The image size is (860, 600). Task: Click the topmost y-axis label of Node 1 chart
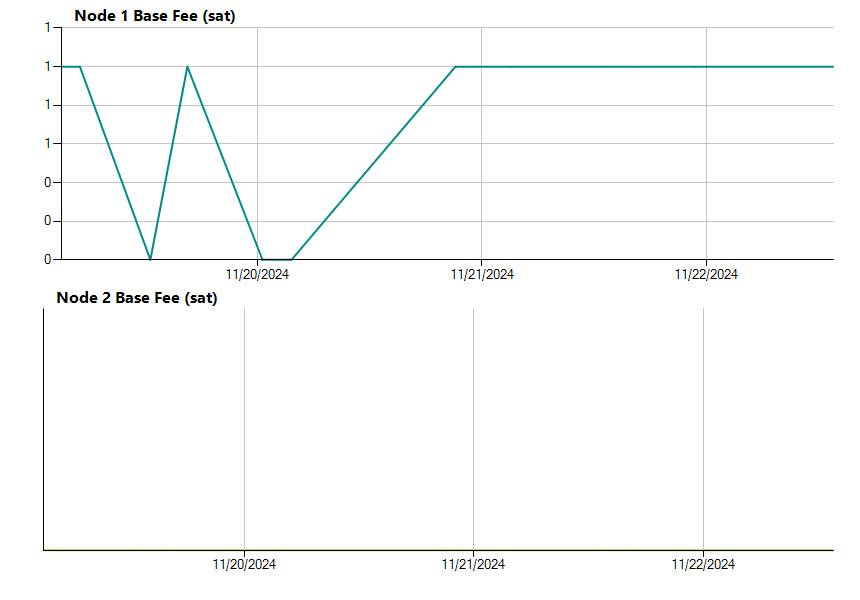click(46, 28)
